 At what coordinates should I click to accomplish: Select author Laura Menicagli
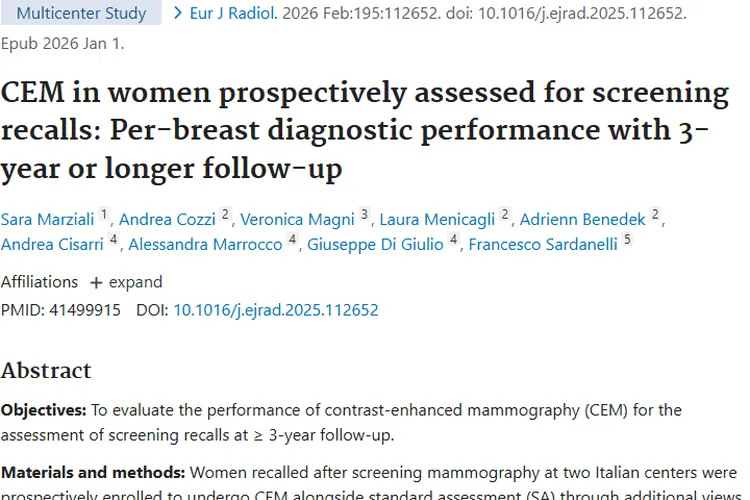click(437, 219)
